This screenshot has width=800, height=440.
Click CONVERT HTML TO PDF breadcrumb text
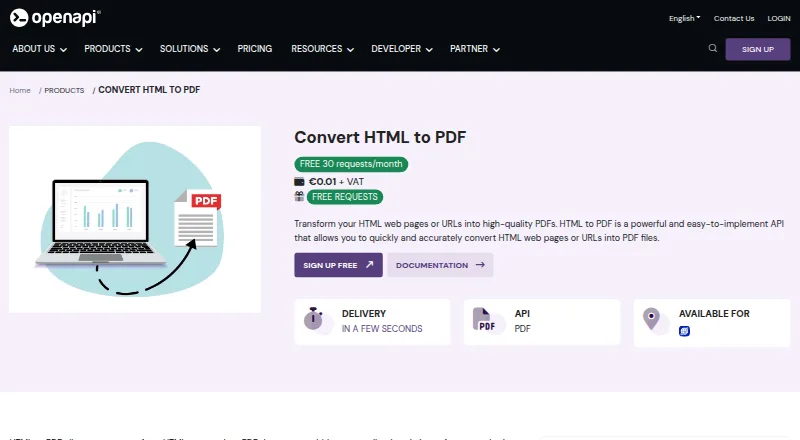coord(149,90)
